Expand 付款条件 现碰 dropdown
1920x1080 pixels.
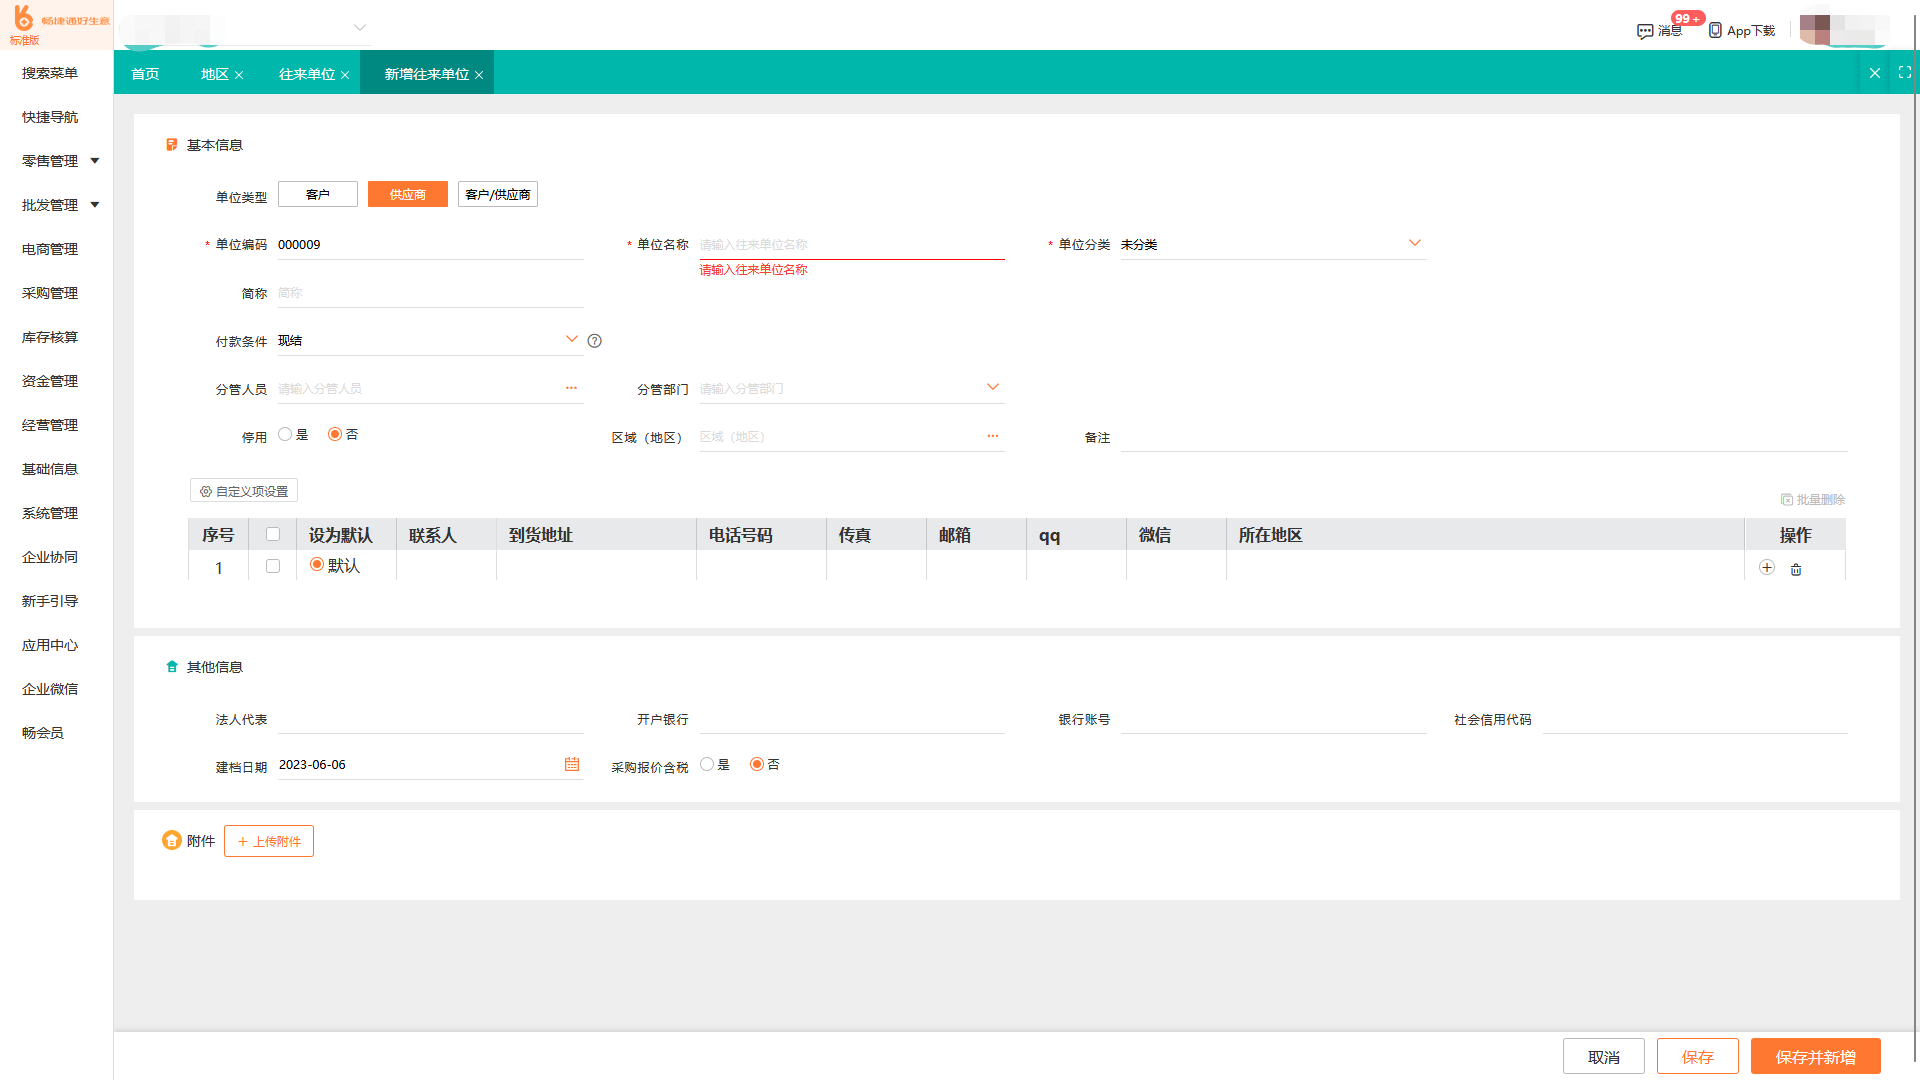point(570,342)
